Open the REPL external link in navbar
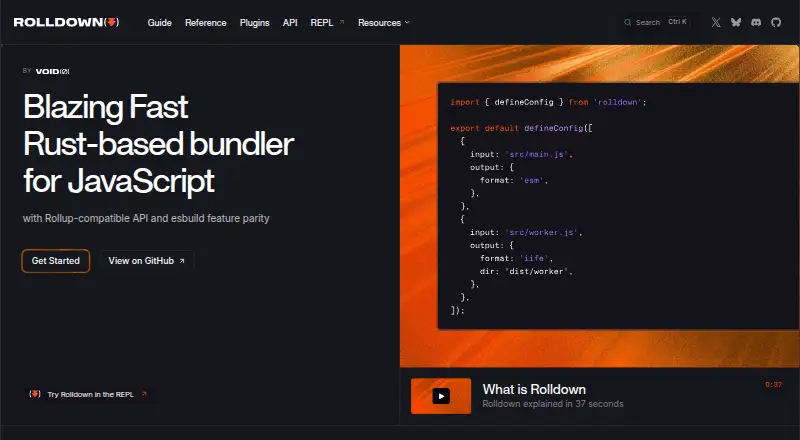The width and height of the screenshot is (800, 440). (327, 22)
